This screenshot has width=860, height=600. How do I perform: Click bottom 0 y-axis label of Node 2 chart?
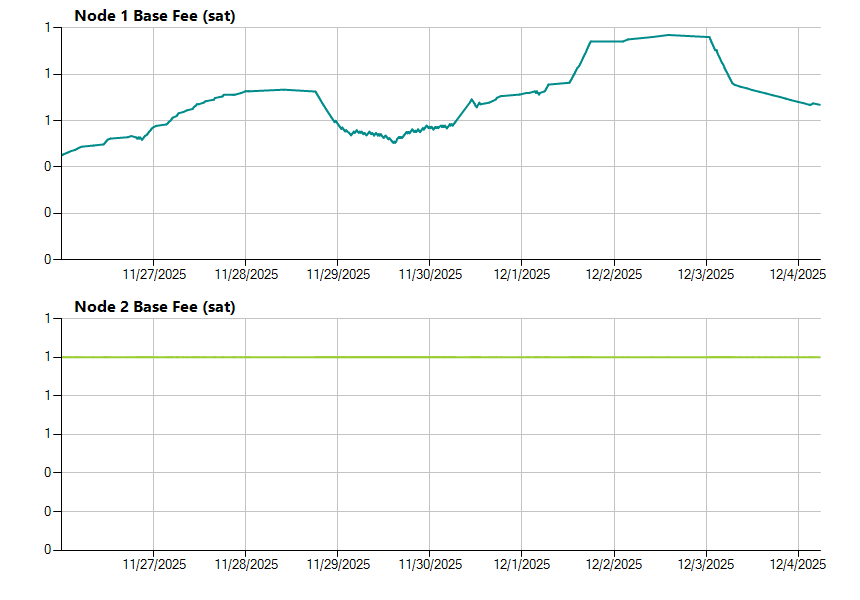tap(46, 550)
